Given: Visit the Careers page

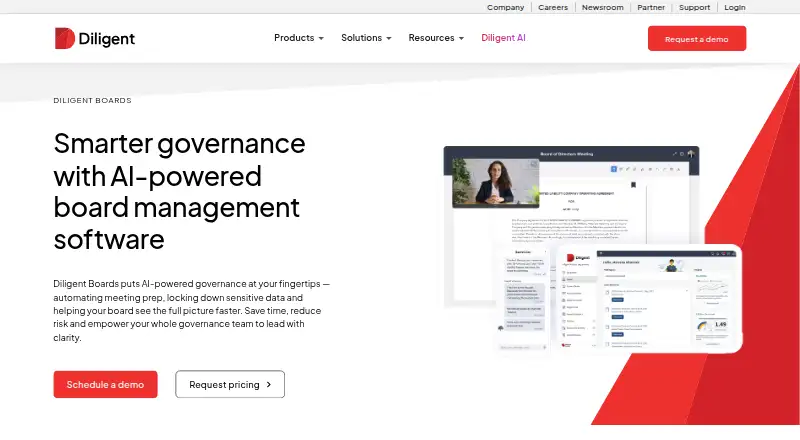Looking at the screenshot, I should tap(553, 7).
